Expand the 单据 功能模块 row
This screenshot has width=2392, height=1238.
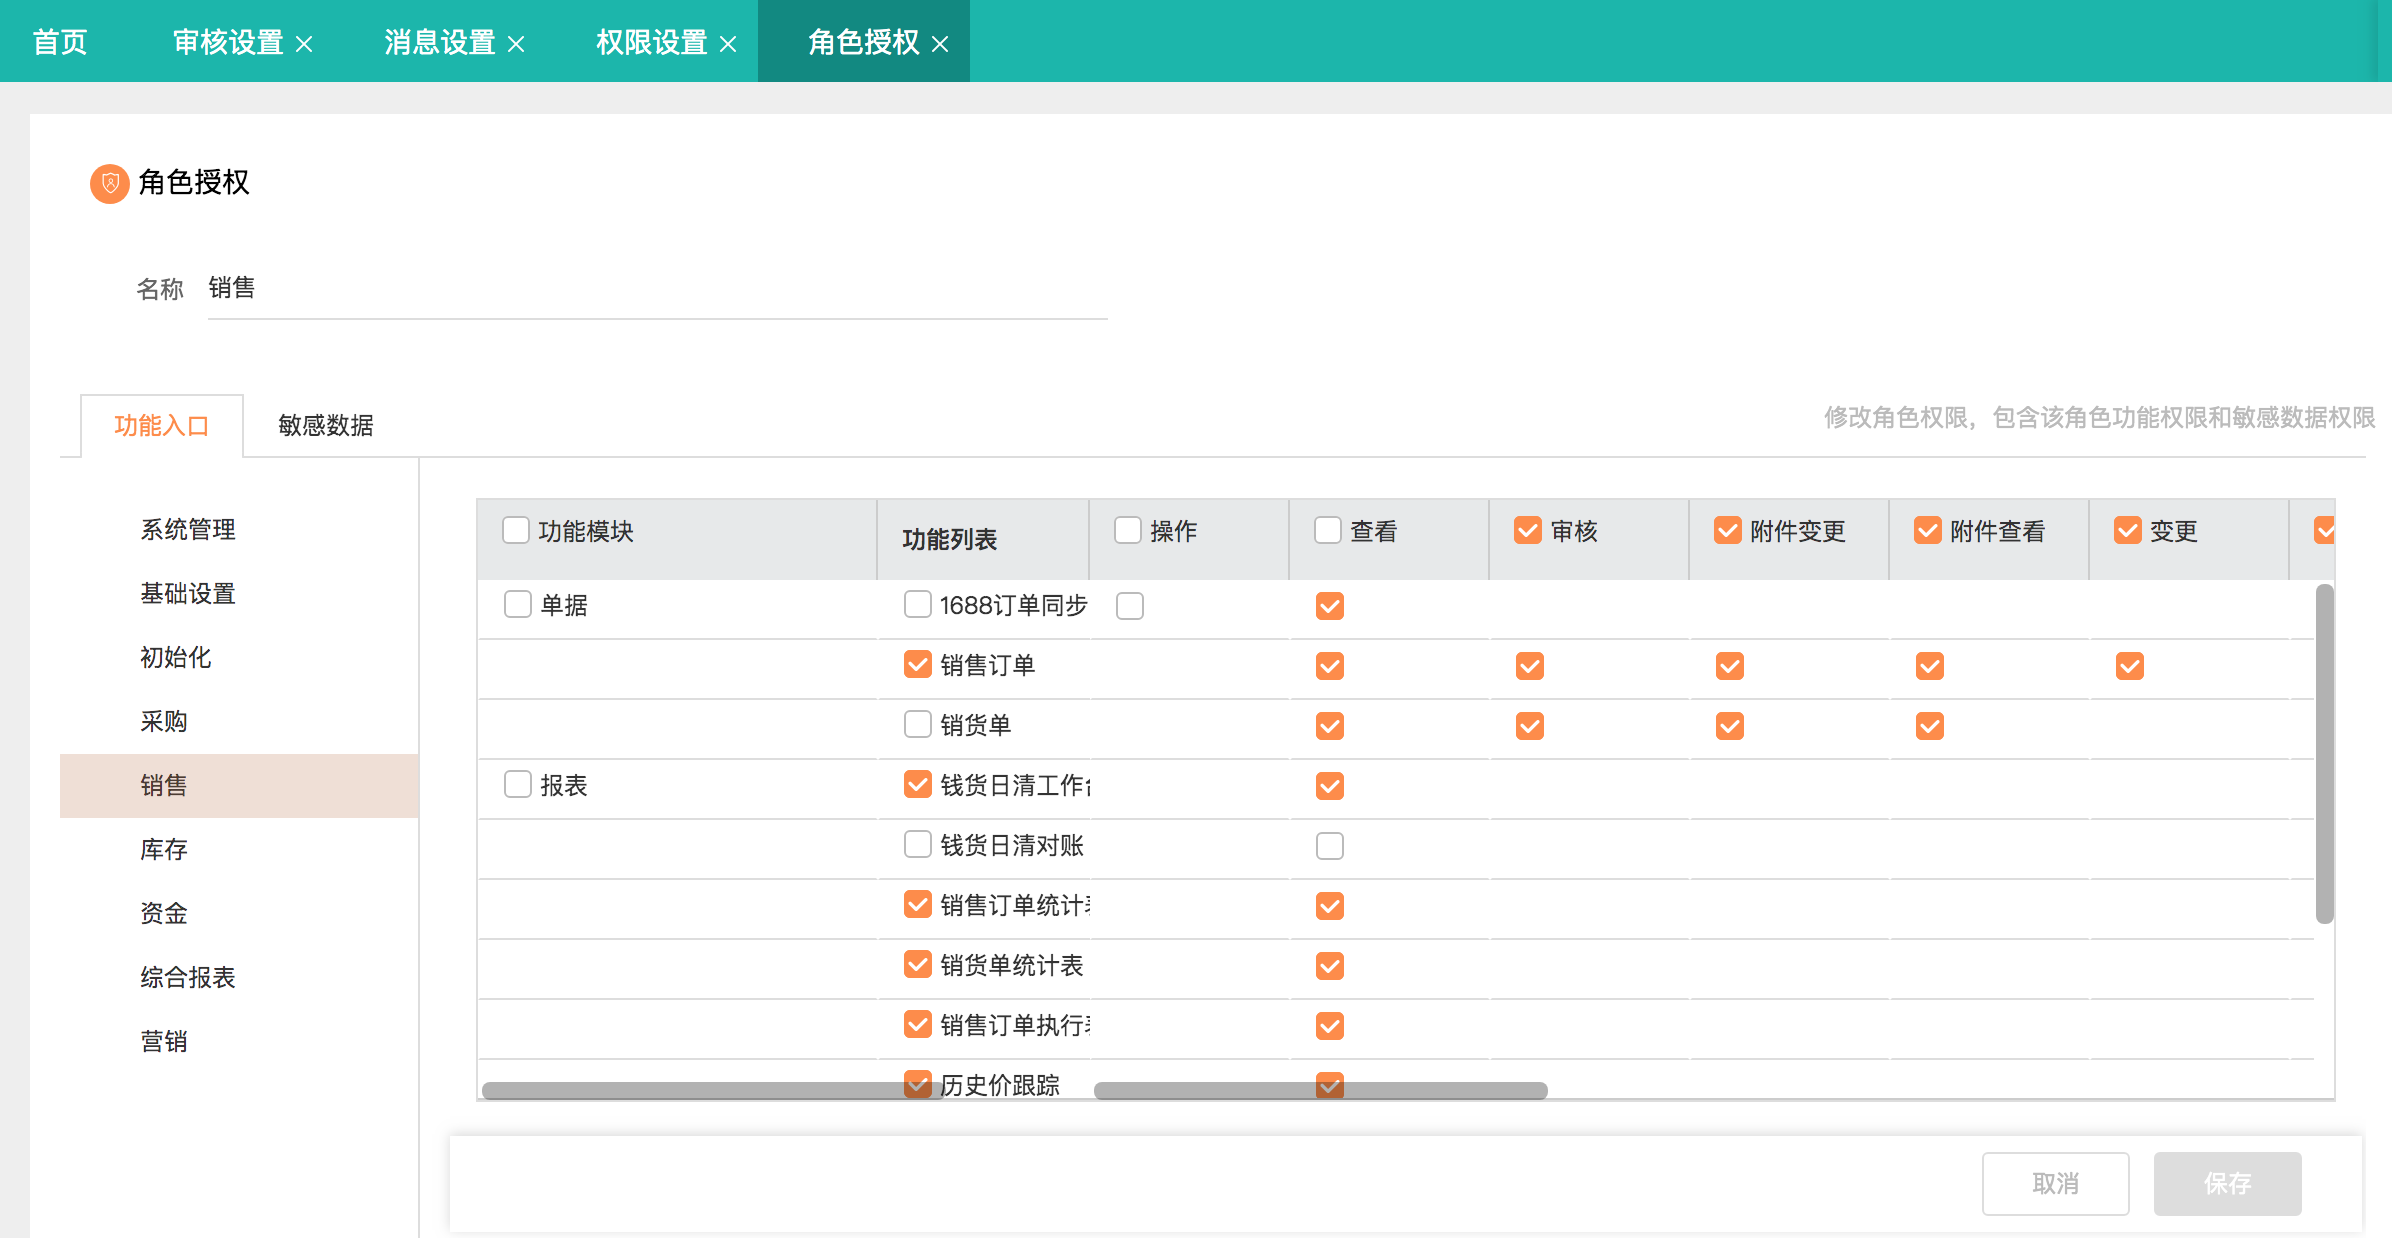click(564, 605)
